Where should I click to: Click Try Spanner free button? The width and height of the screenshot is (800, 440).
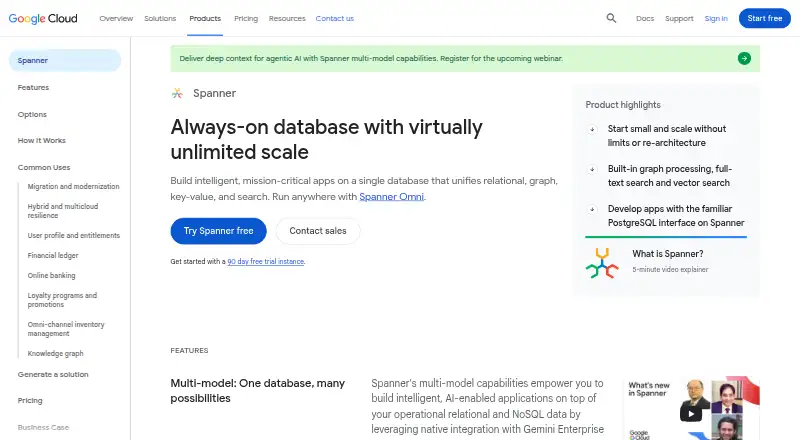pos(218,231)
